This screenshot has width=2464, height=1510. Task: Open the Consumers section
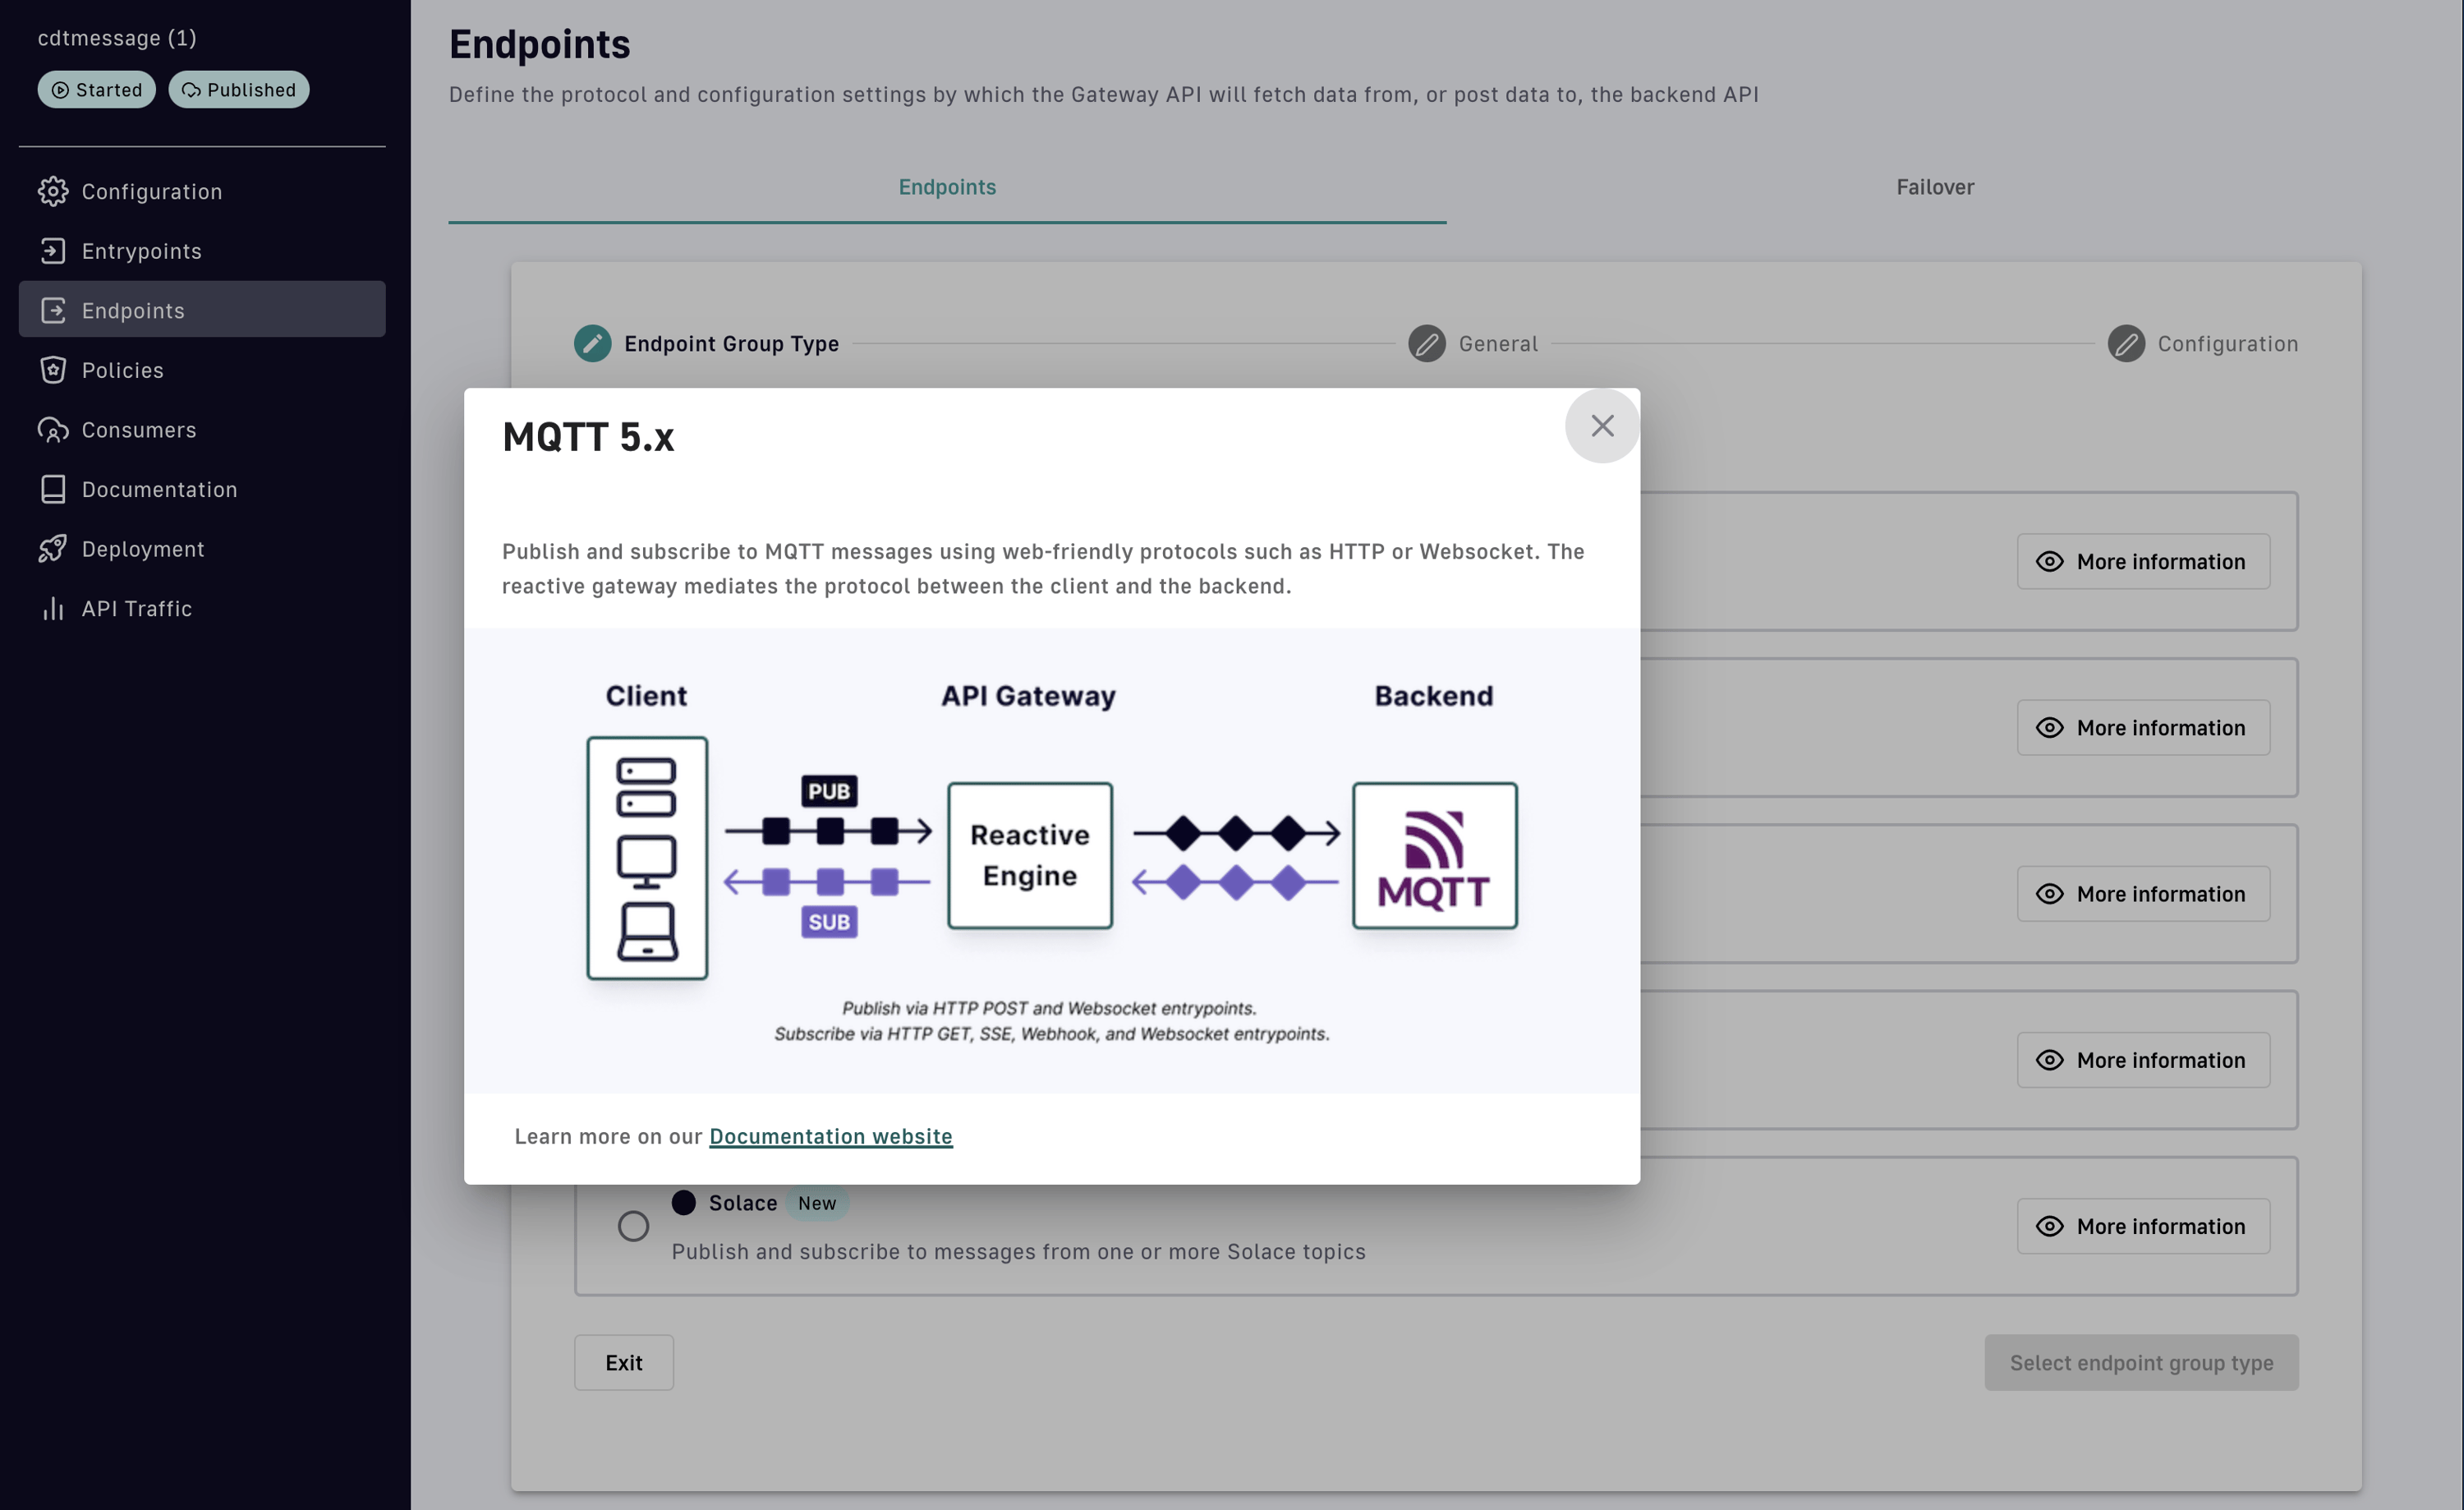click(138, 429)
